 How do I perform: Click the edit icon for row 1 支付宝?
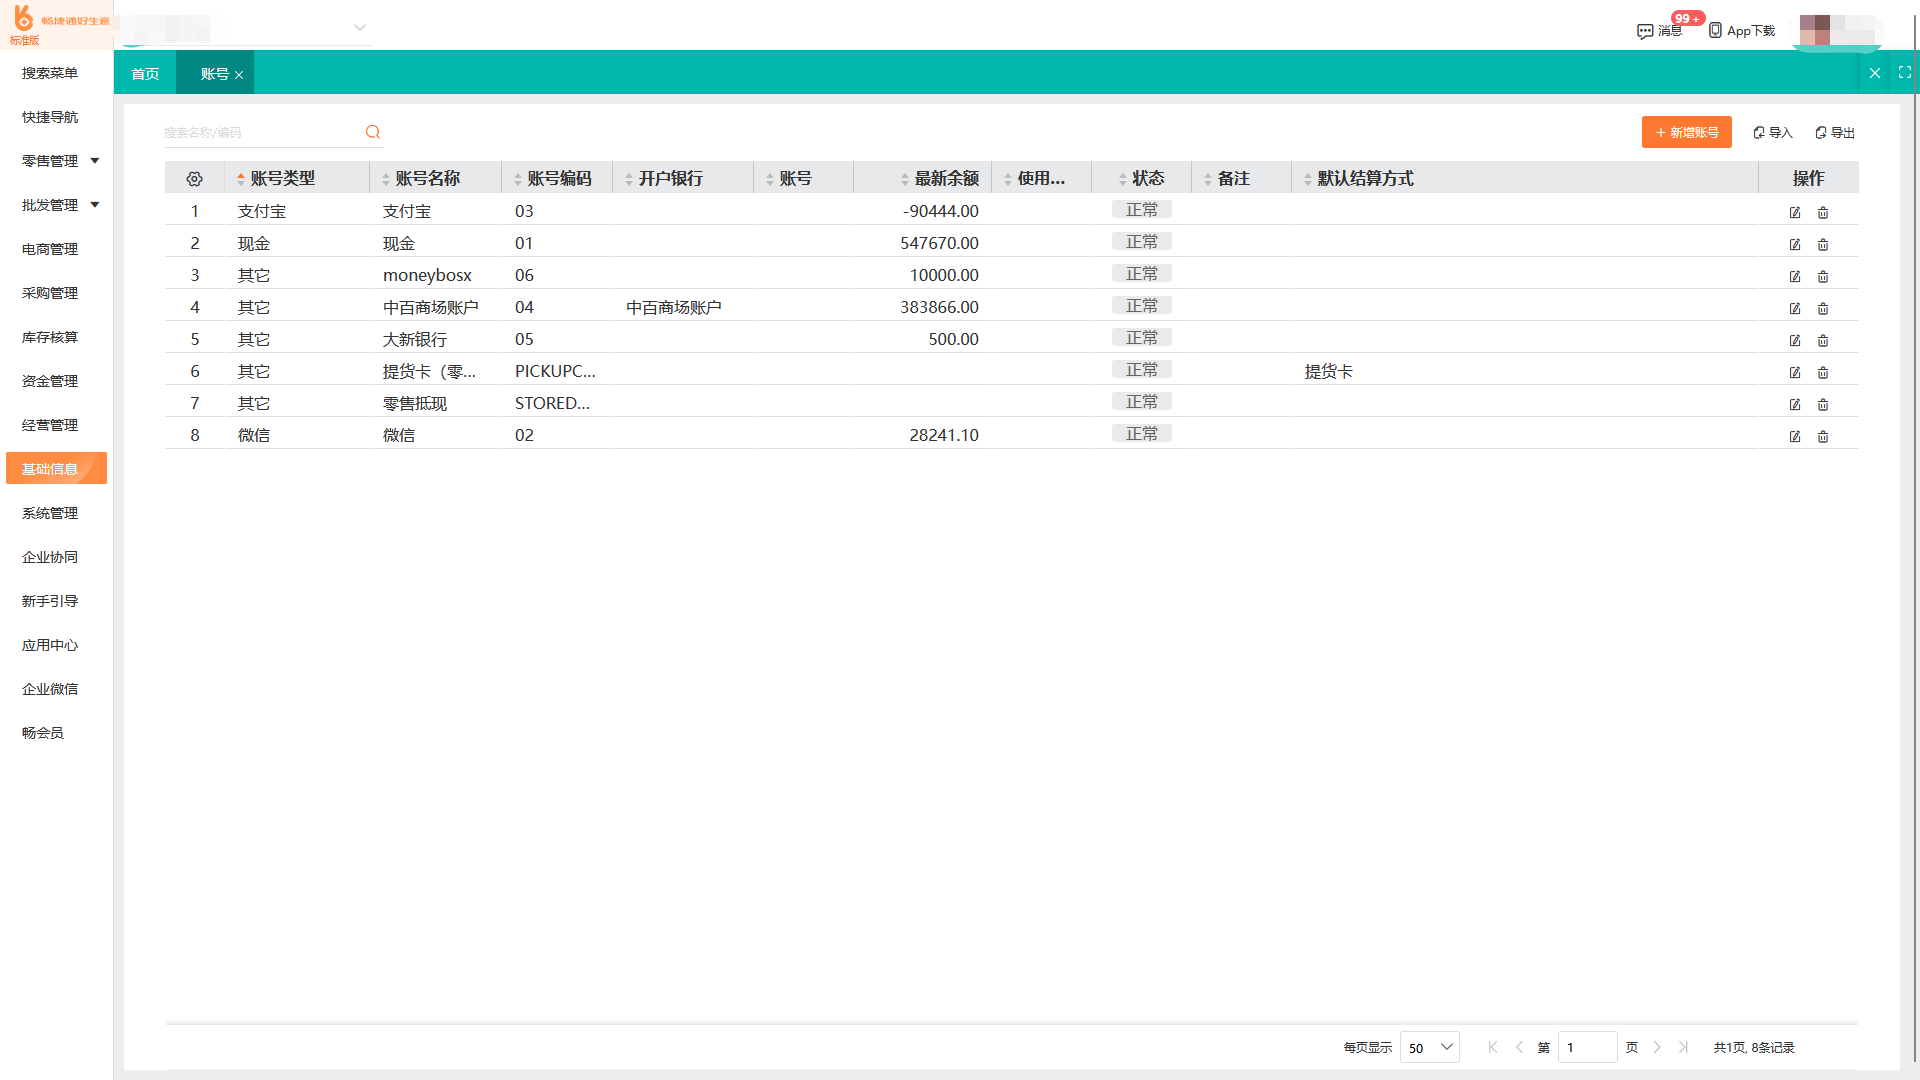click(x=1795, y=212)
